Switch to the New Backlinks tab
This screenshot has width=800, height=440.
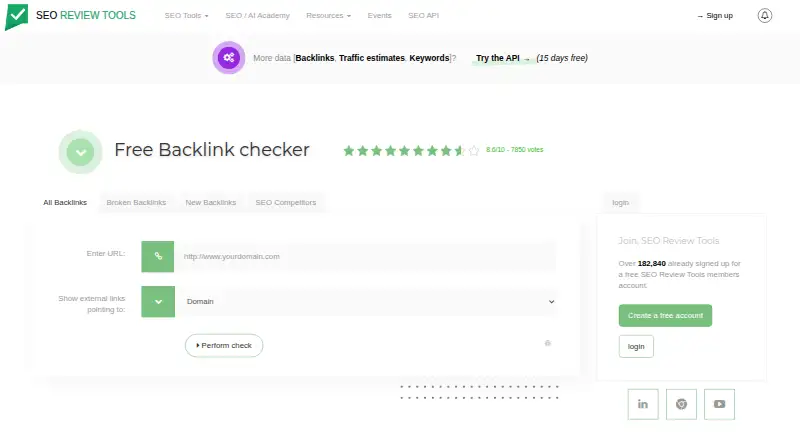pos(211,203)
